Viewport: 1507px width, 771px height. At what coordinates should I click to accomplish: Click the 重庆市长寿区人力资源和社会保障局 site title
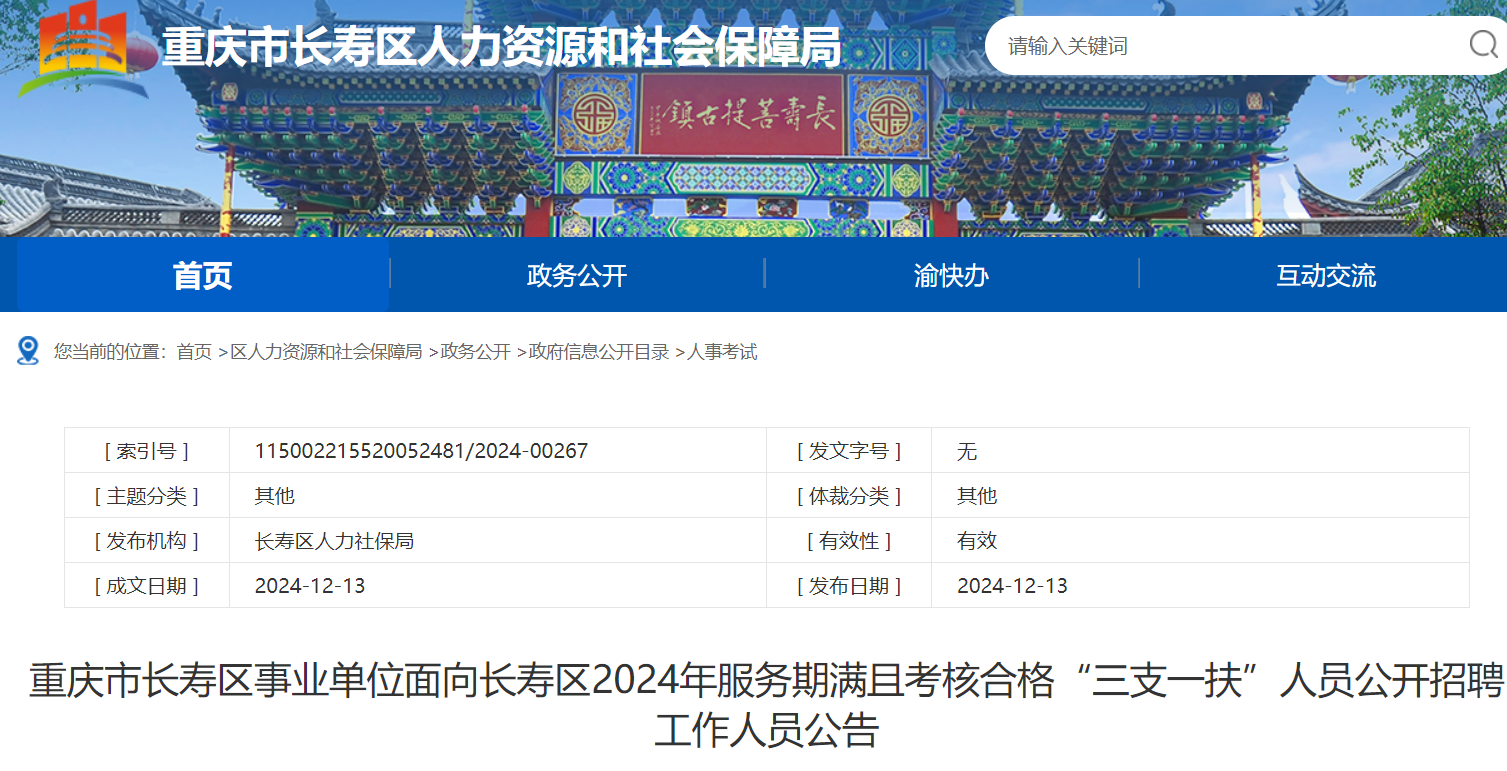click(502, 47)
